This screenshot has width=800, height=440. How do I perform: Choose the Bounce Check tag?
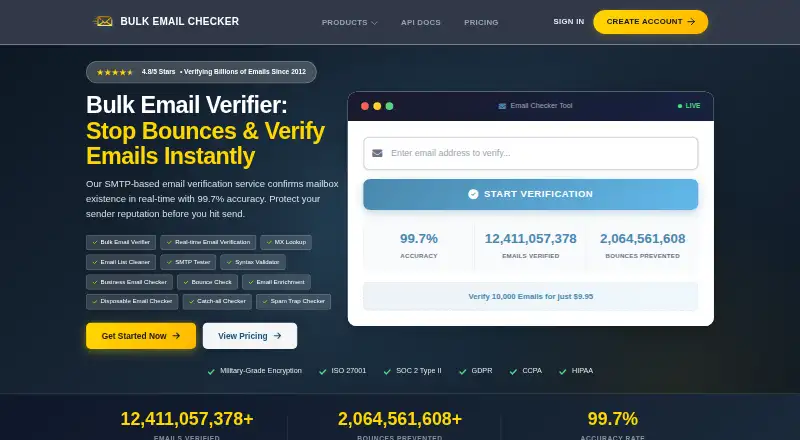[x=207, y=282]
